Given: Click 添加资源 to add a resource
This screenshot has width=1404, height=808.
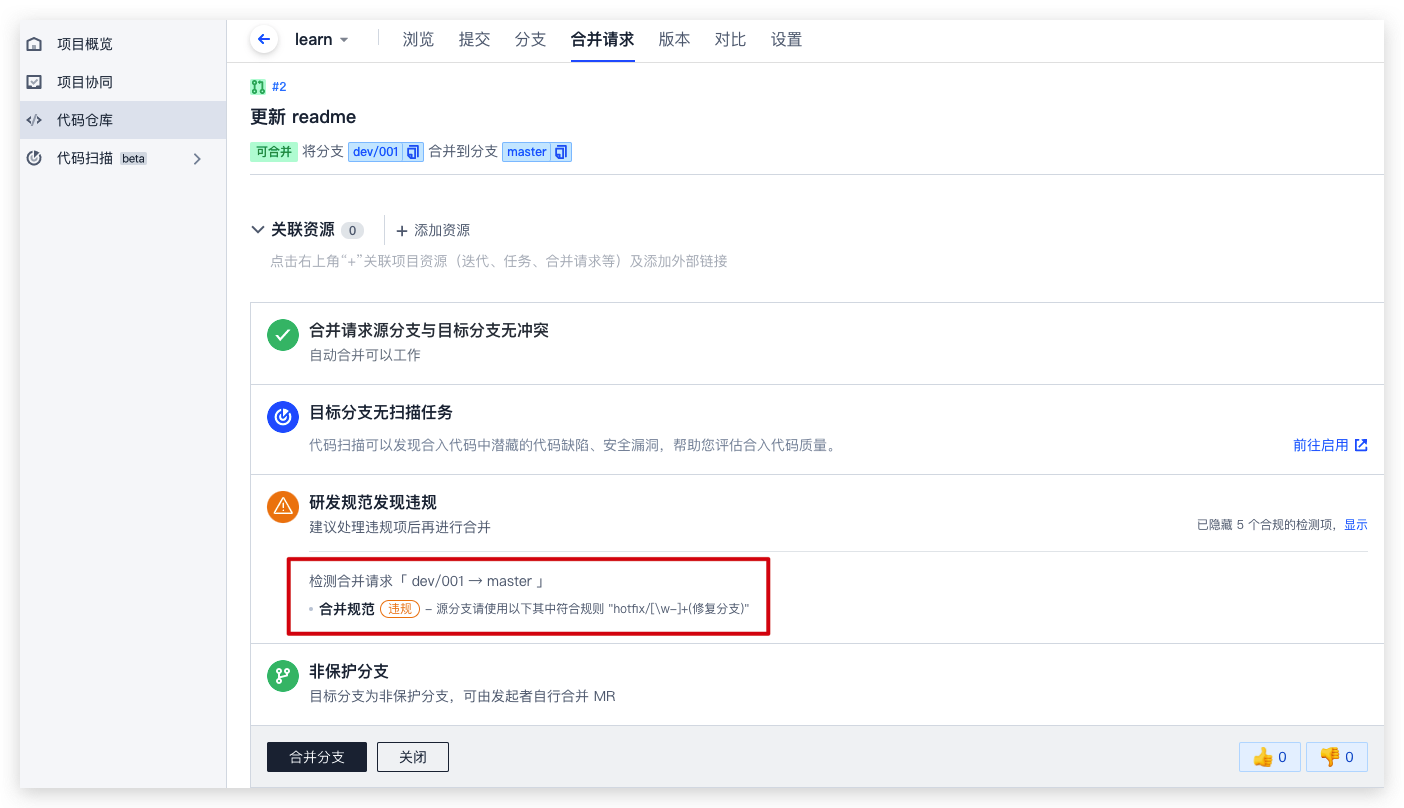Looking at the screenshot, I should click(x=433, y=230).
